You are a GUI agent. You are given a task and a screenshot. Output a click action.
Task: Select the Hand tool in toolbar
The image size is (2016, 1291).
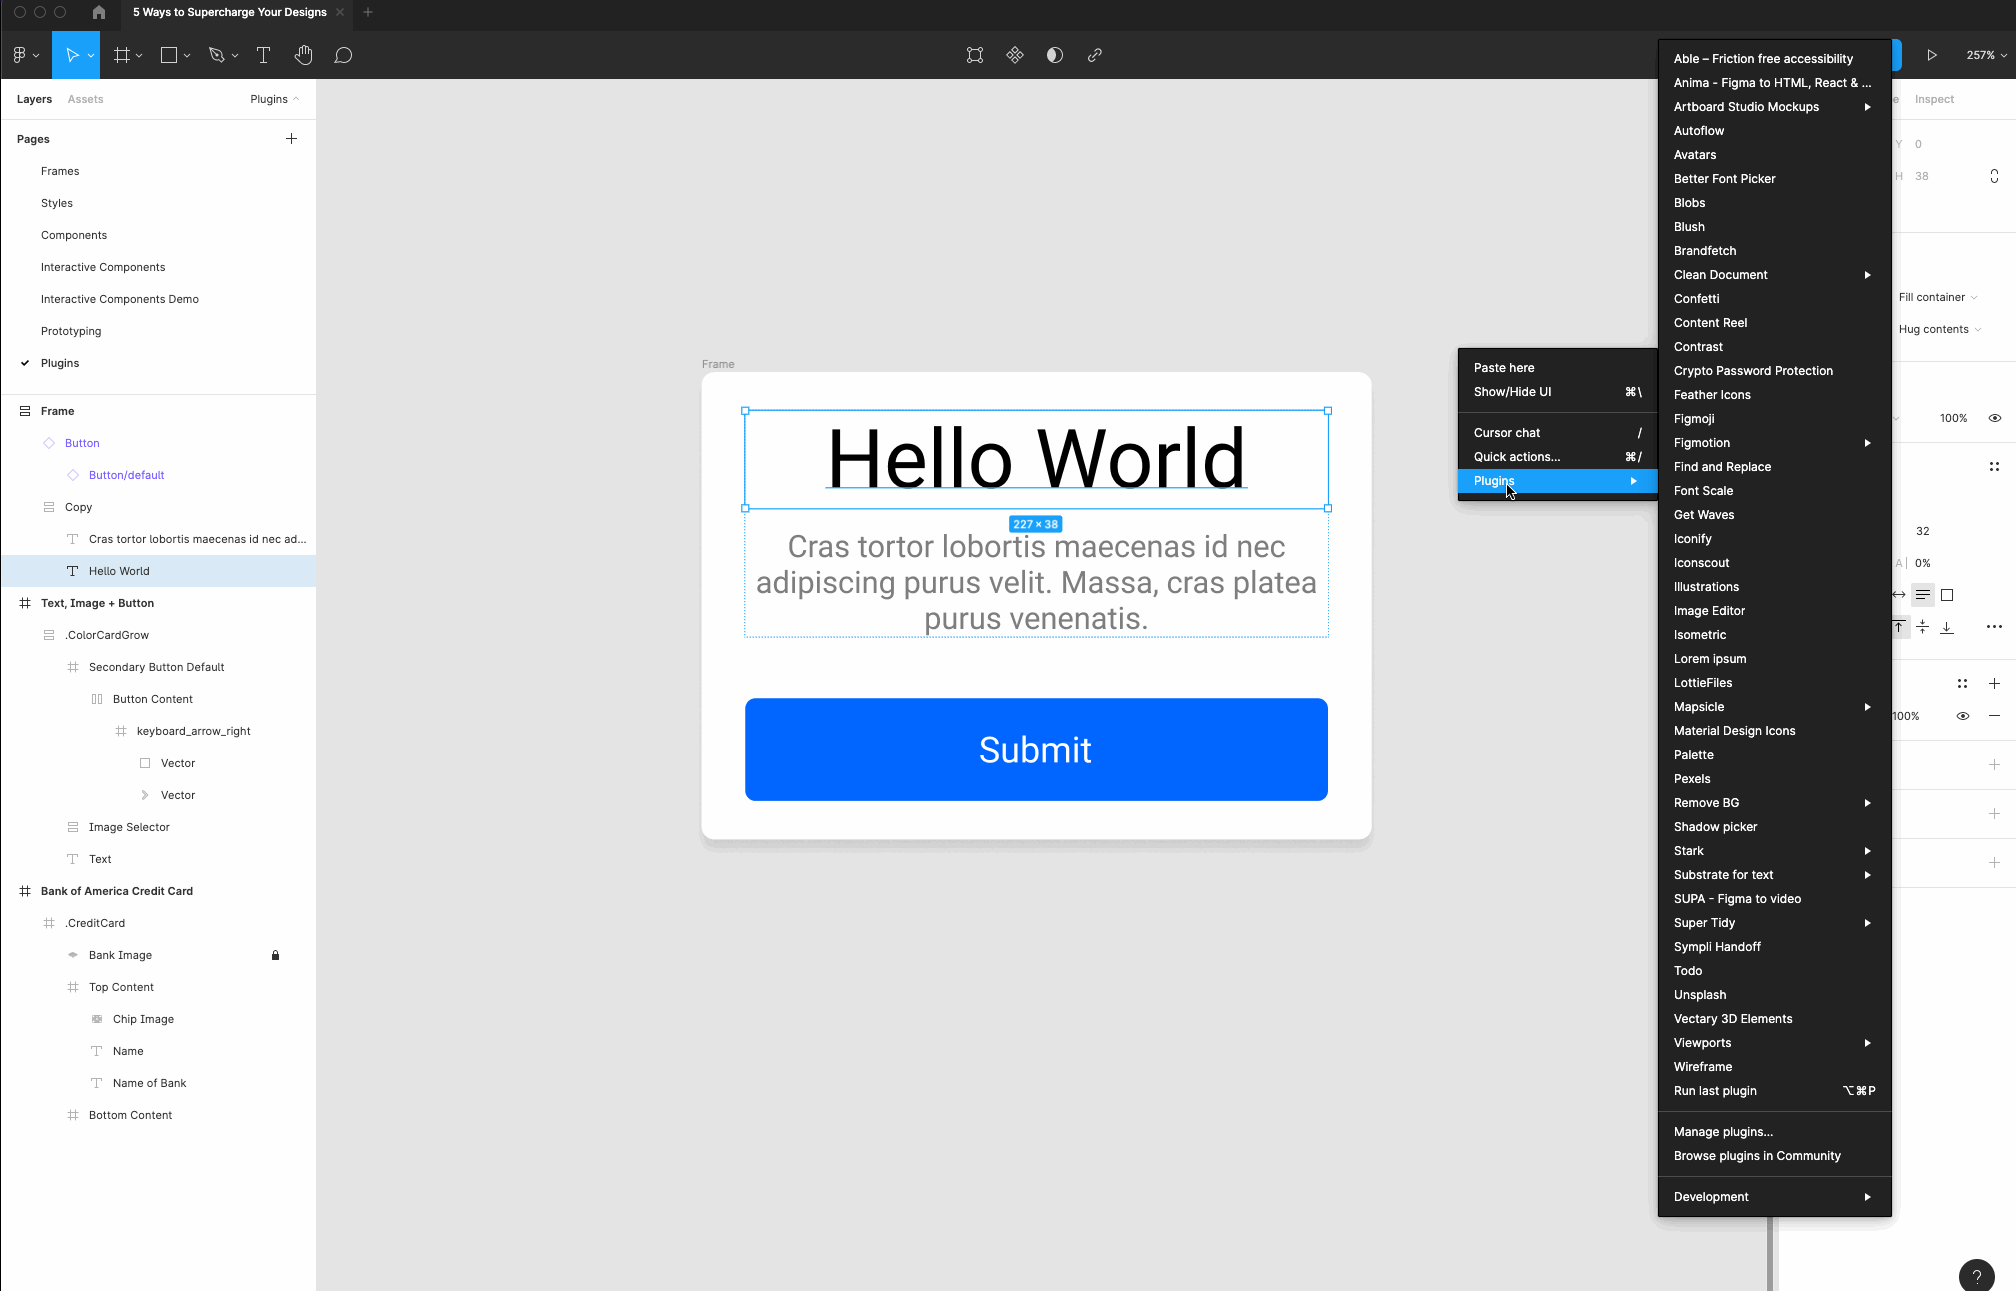tap(304, 56)
